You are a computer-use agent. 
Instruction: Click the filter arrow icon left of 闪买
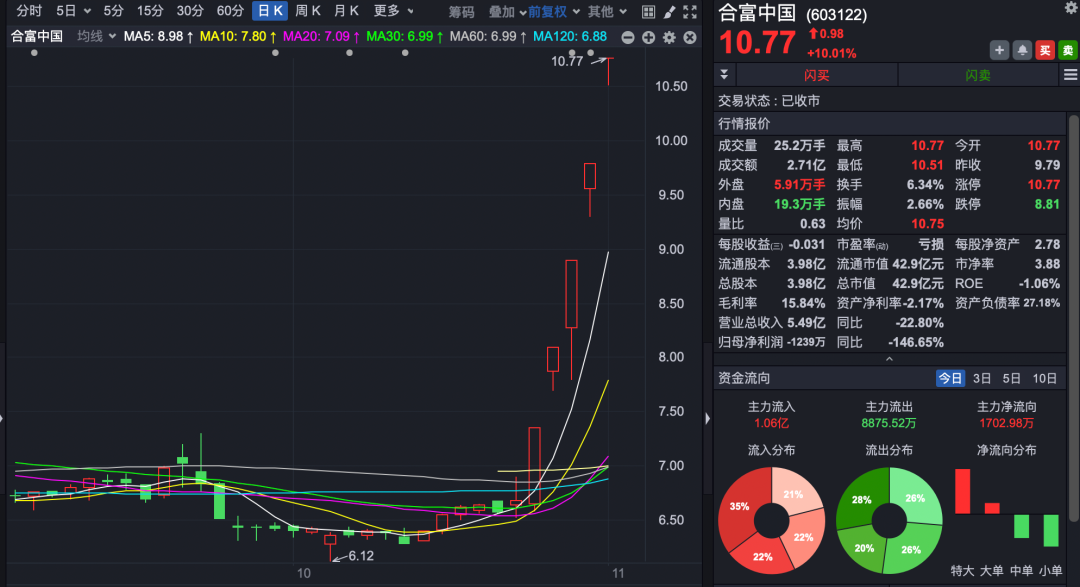[722, 74]
